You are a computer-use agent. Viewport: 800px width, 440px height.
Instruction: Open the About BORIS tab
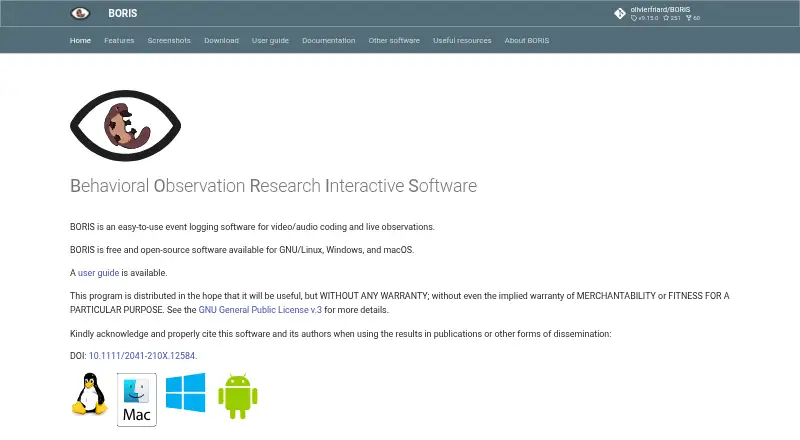[527, 40]
